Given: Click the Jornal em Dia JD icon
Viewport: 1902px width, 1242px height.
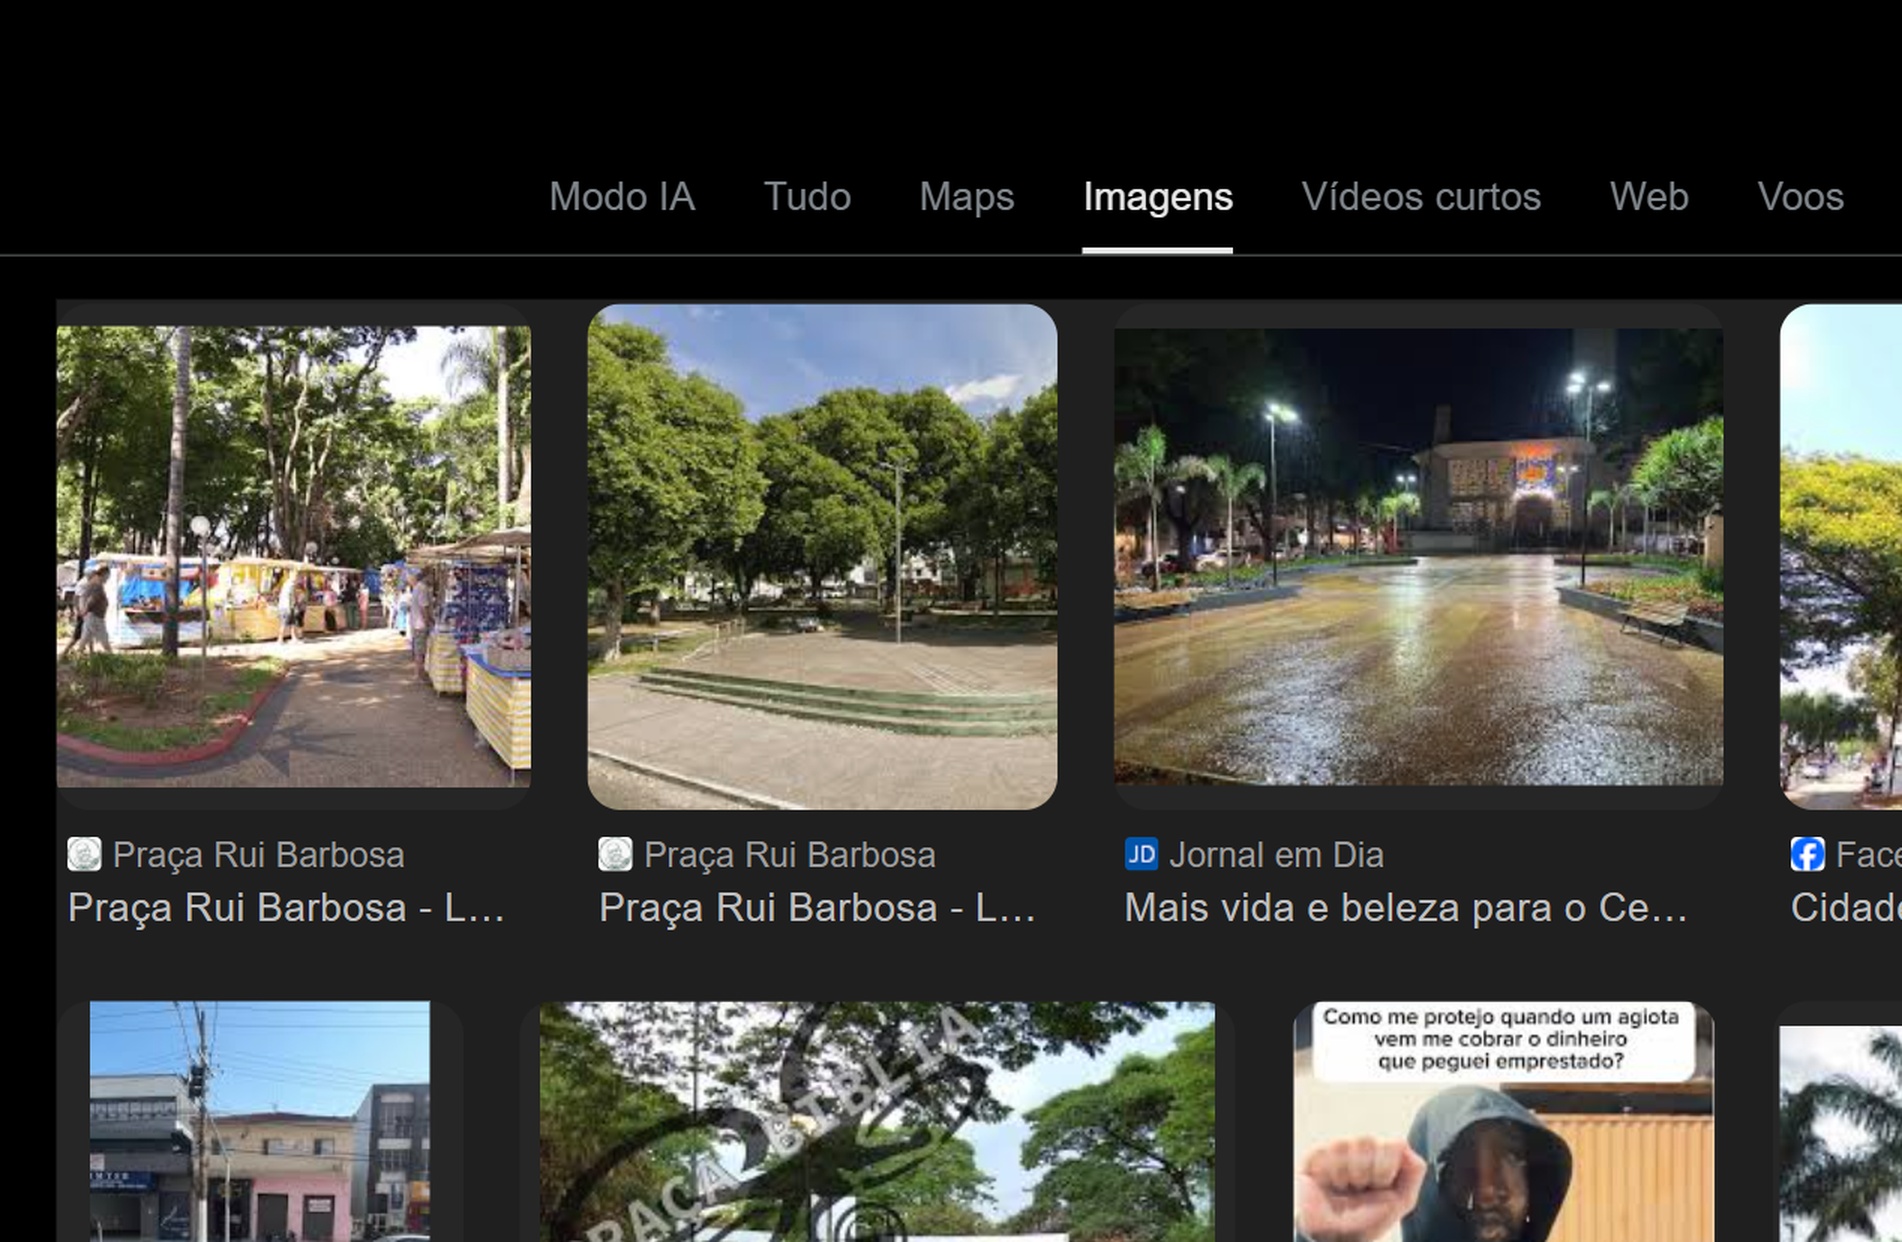Looking at the screenshot, I should click(1141, 854).
